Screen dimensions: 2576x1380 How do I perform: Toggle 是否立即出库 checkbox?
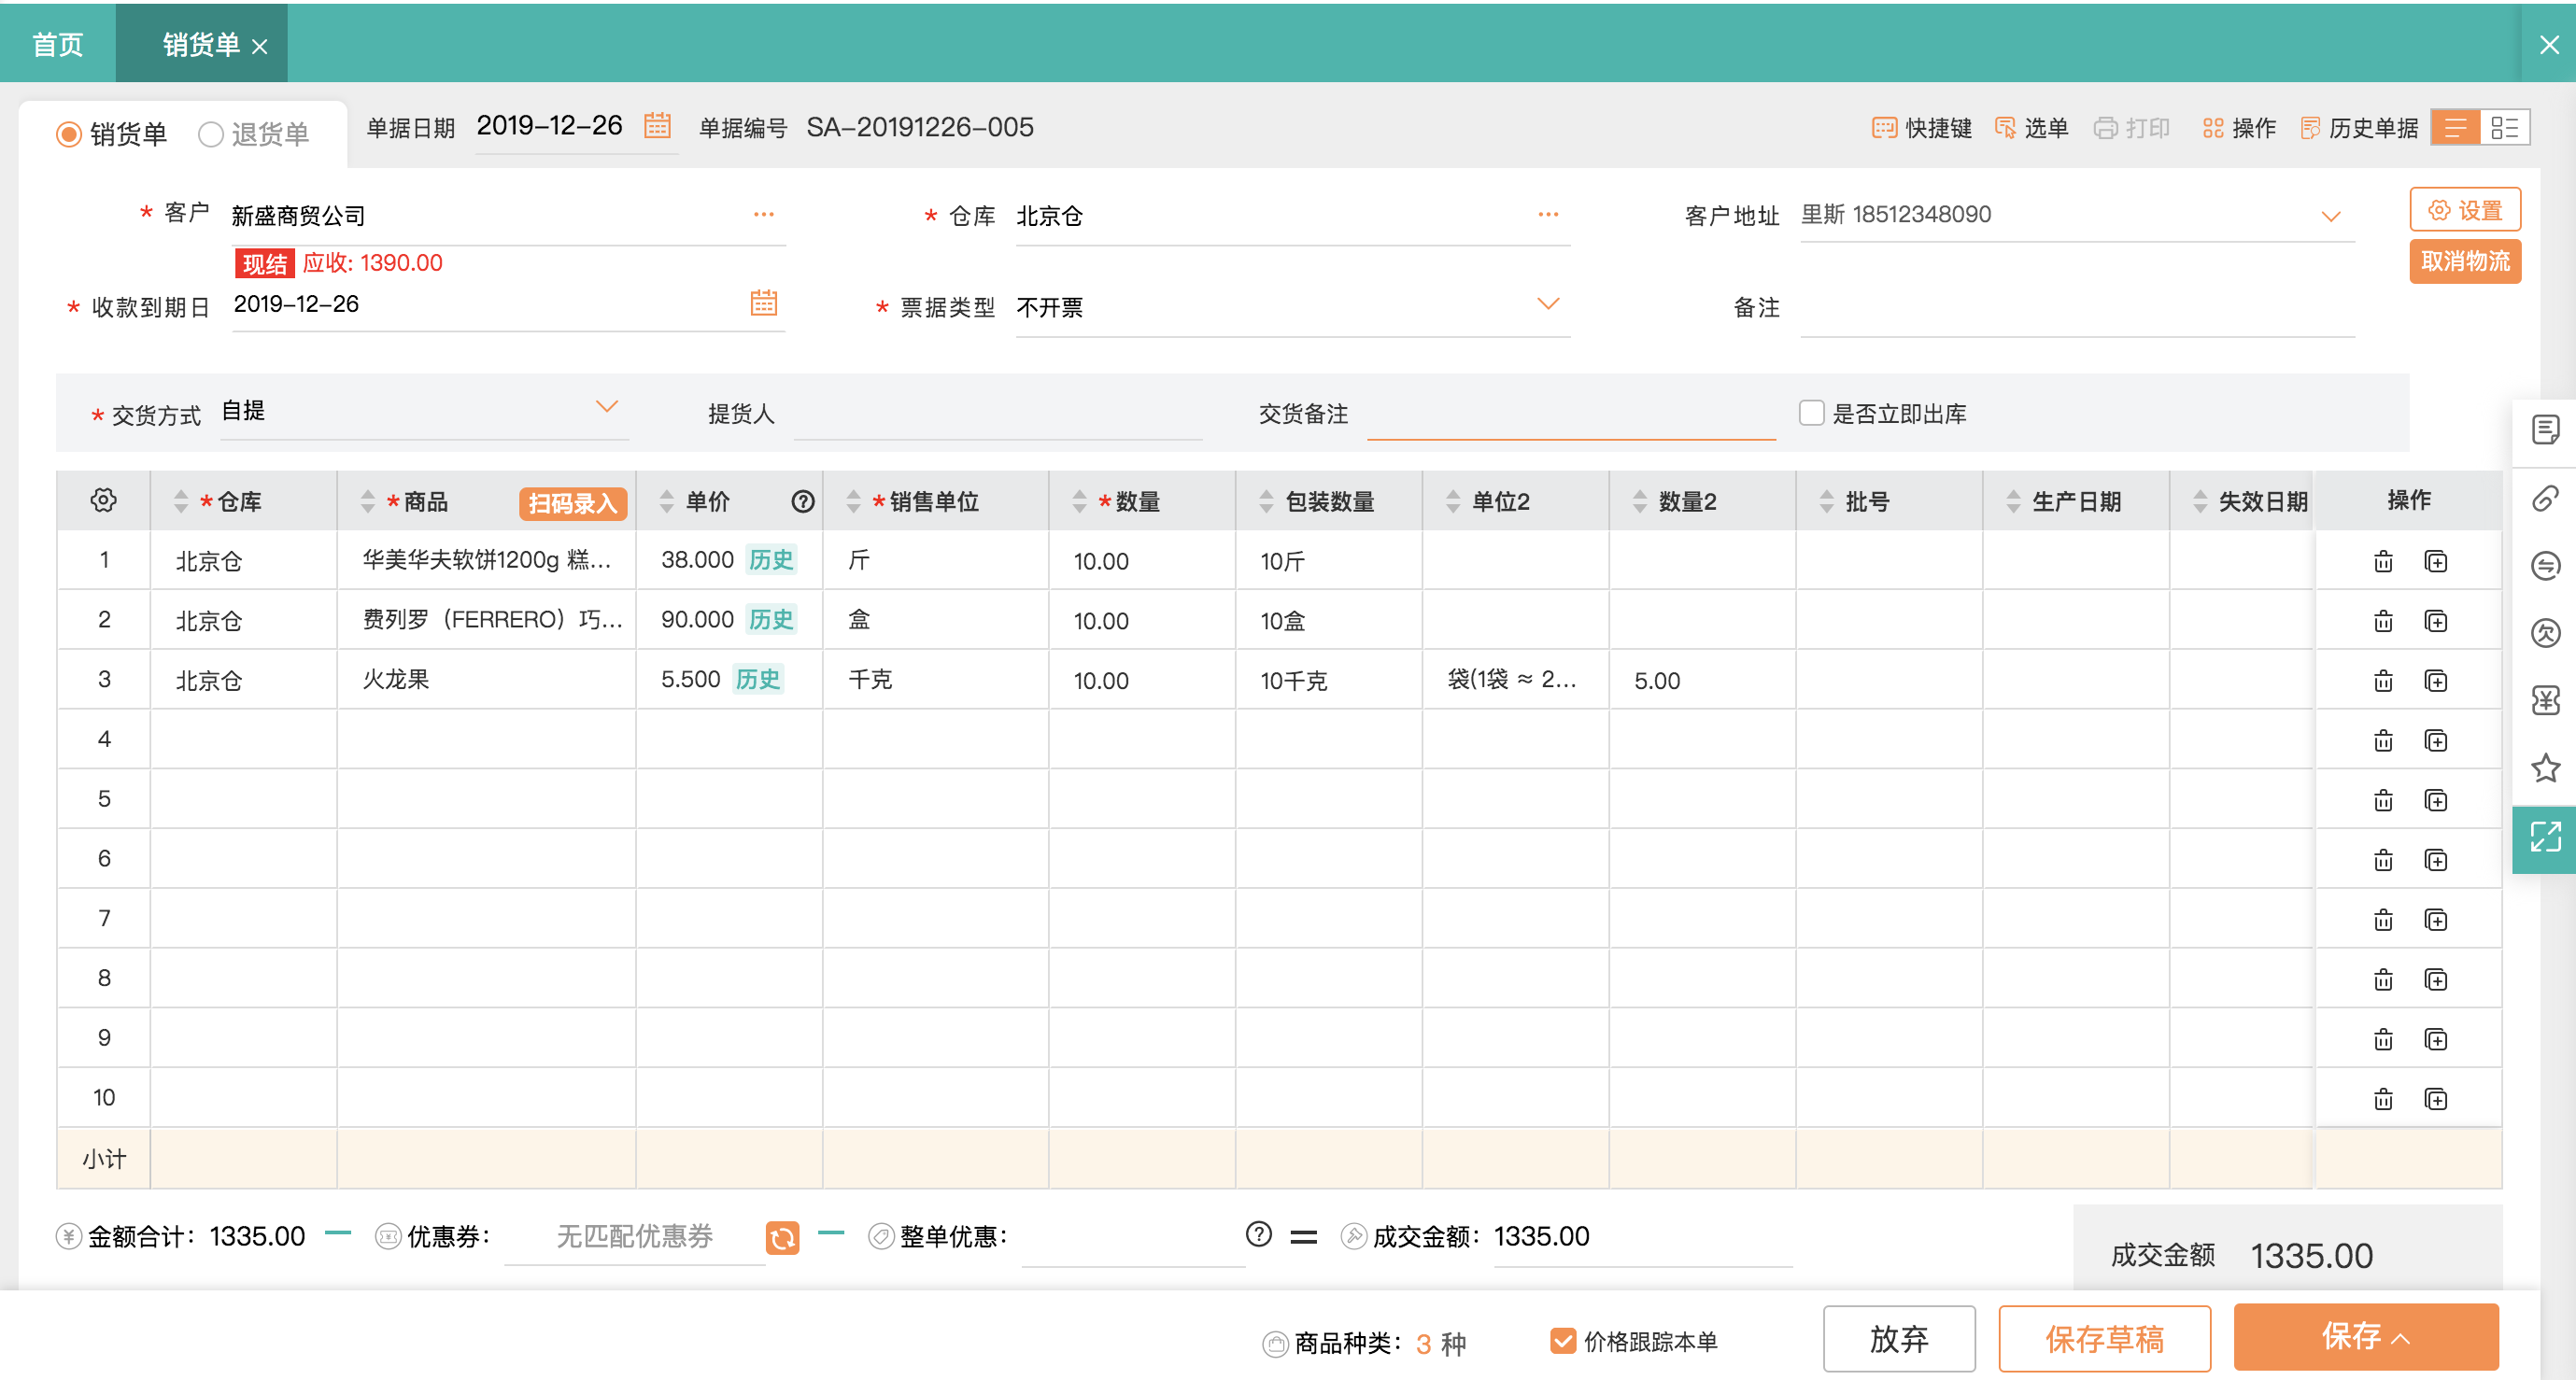tap(1811, 413)
